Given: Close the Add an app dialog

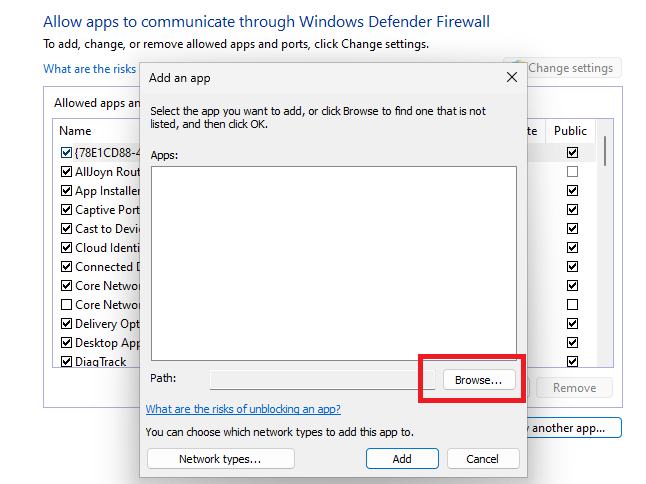Looking at the screenshot, I should click(x=512, y=77).
